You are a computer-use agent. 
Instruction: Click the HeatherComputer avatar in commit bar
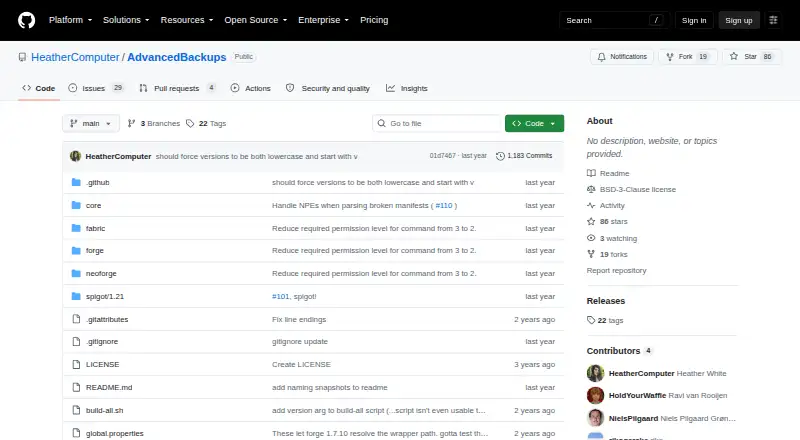pyautogui.click(x=76, y=156)
